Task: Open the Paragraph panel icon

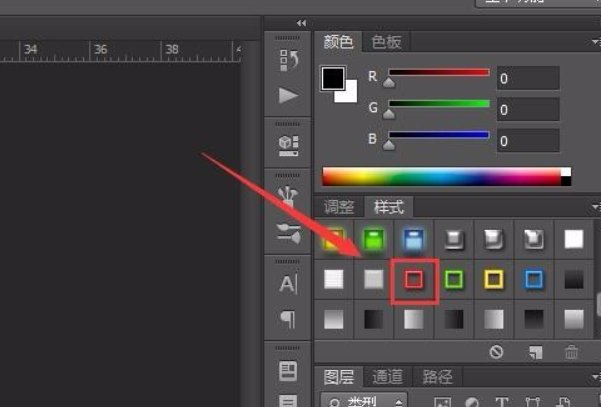Action: click(x=288, y=320)
